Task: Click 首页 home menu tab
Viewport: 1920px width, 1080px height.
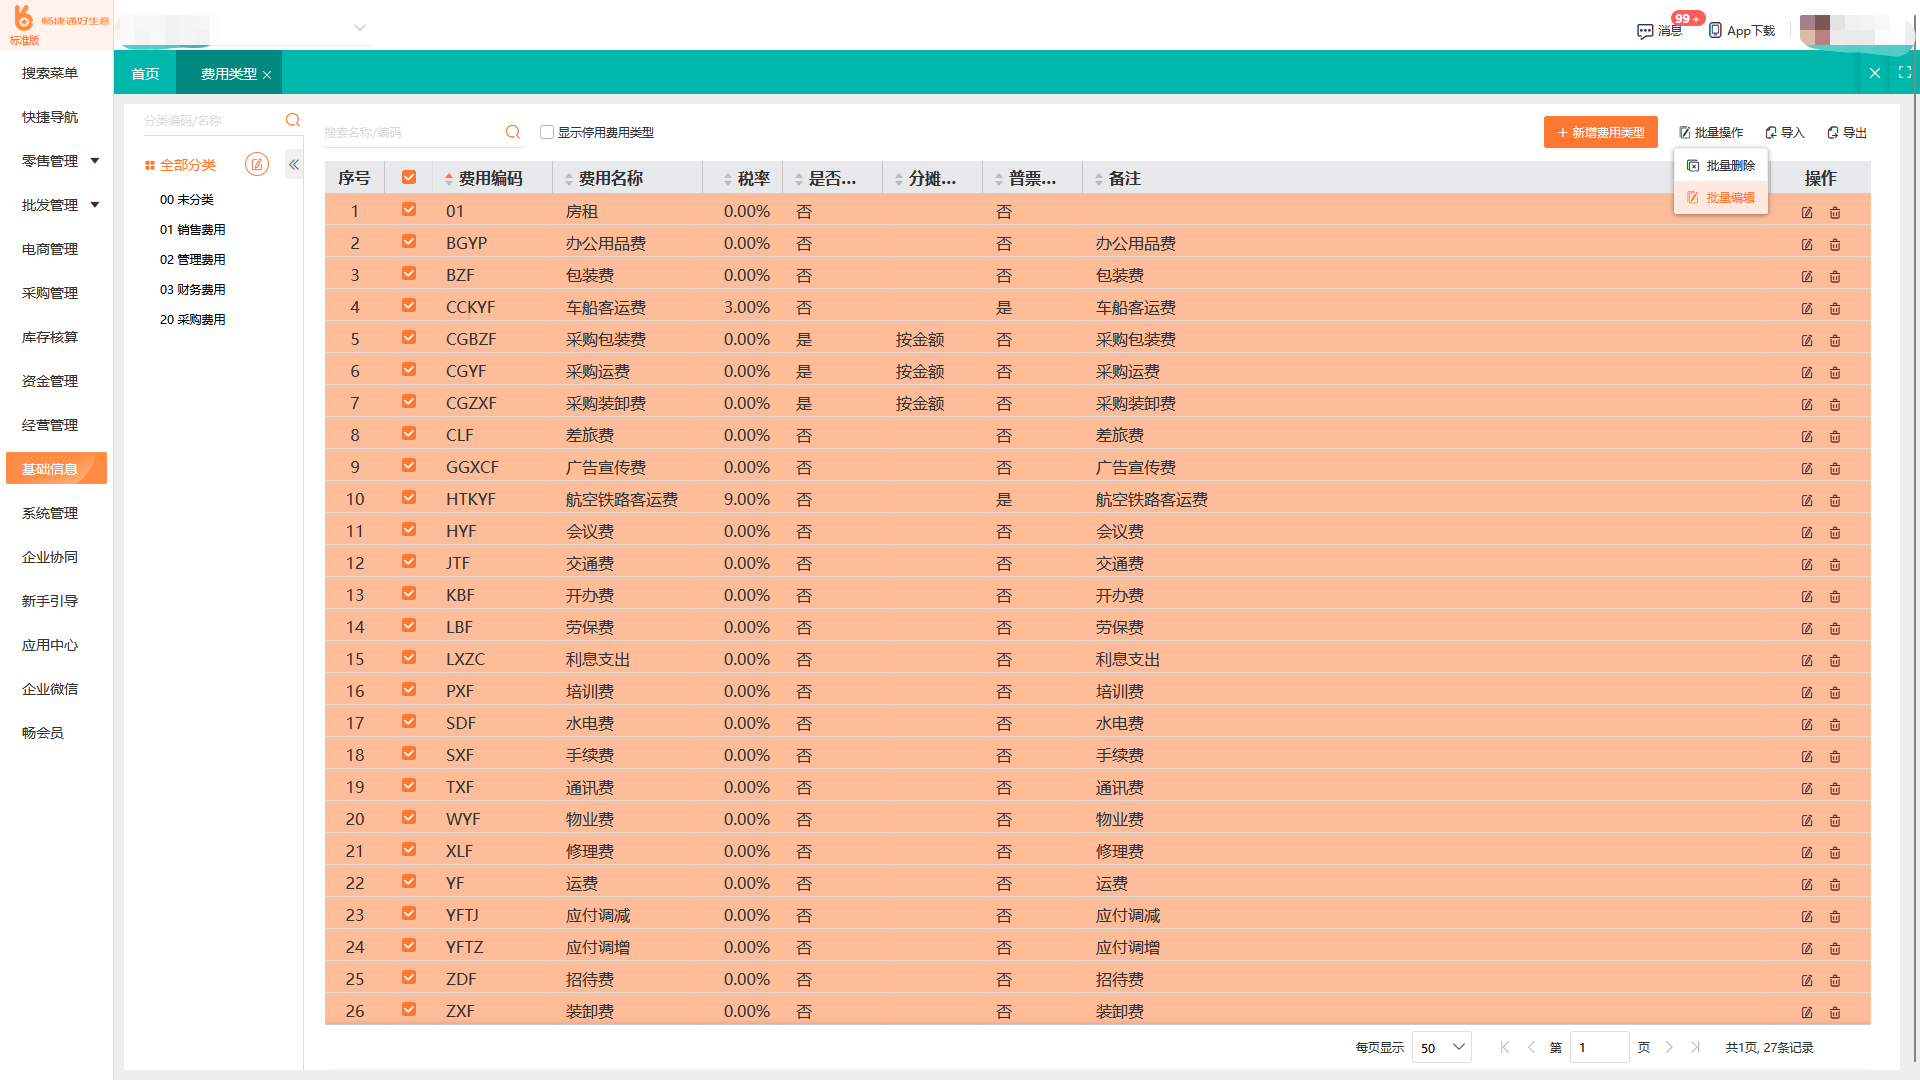Action: point(145,74)
